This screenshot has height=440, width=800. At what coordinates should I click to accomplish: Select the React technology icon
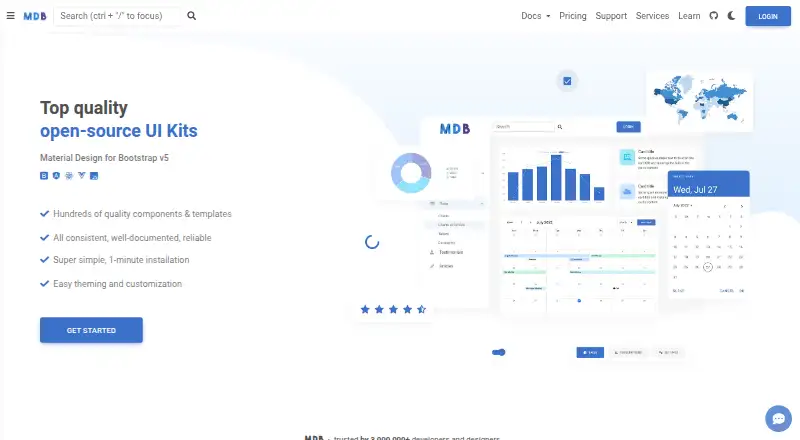tap(69, 176)
